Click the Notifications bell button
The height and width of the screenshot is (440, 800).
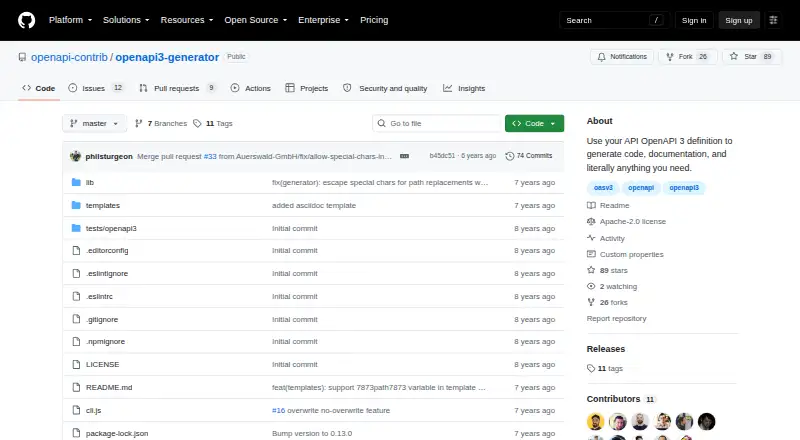click(x=622, y=57)
